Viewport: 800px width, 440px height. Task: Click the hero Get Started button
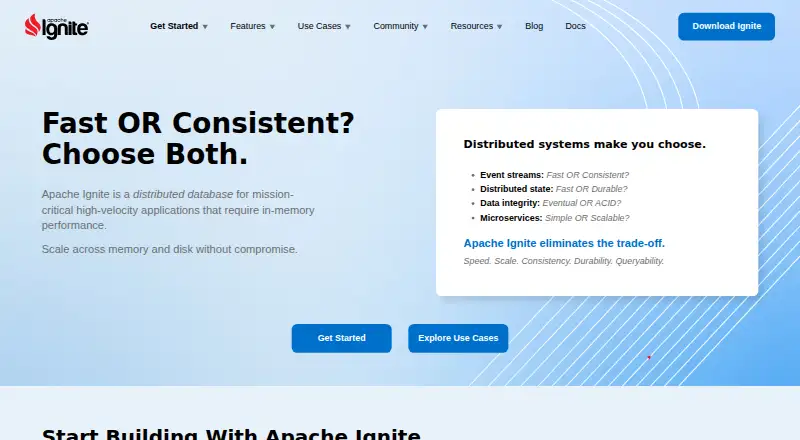tap(342, 338)
